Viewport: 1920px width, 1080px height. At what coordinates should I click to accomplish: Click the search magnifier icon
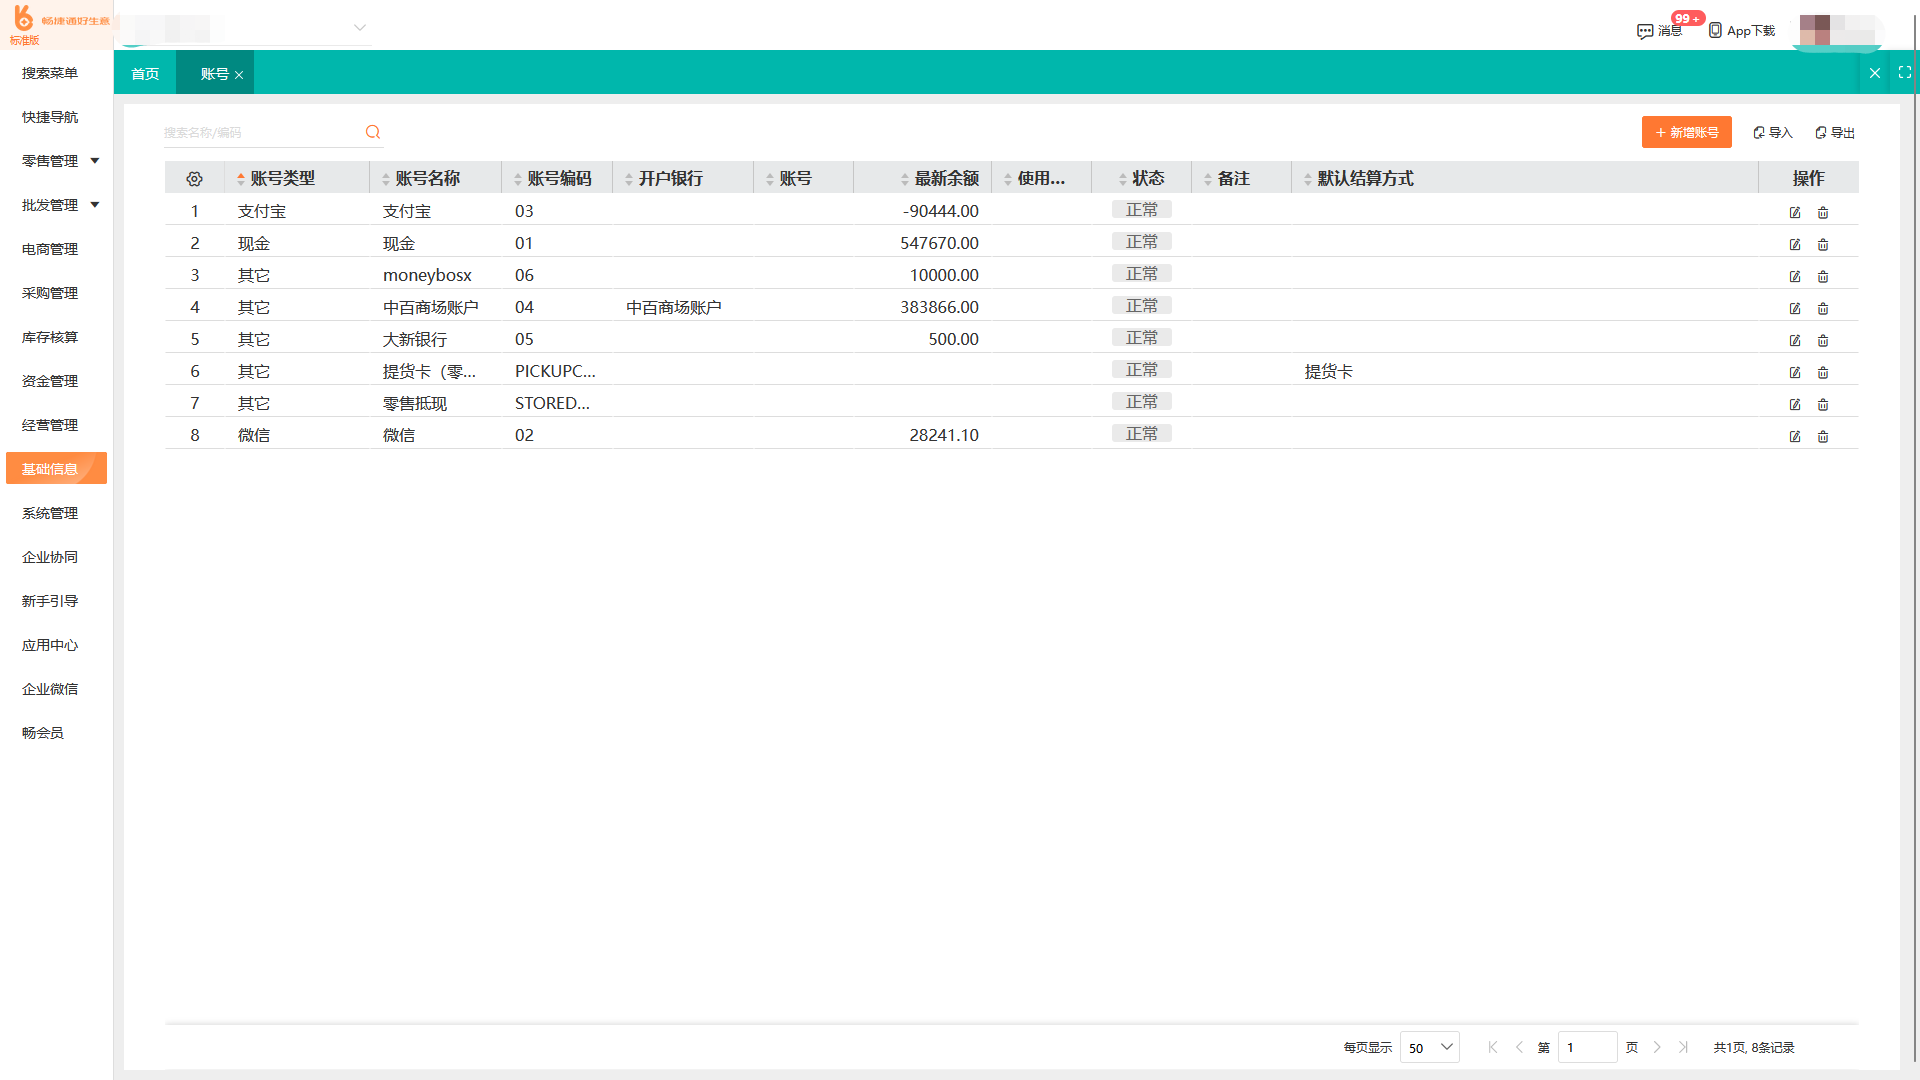point(375,132)
